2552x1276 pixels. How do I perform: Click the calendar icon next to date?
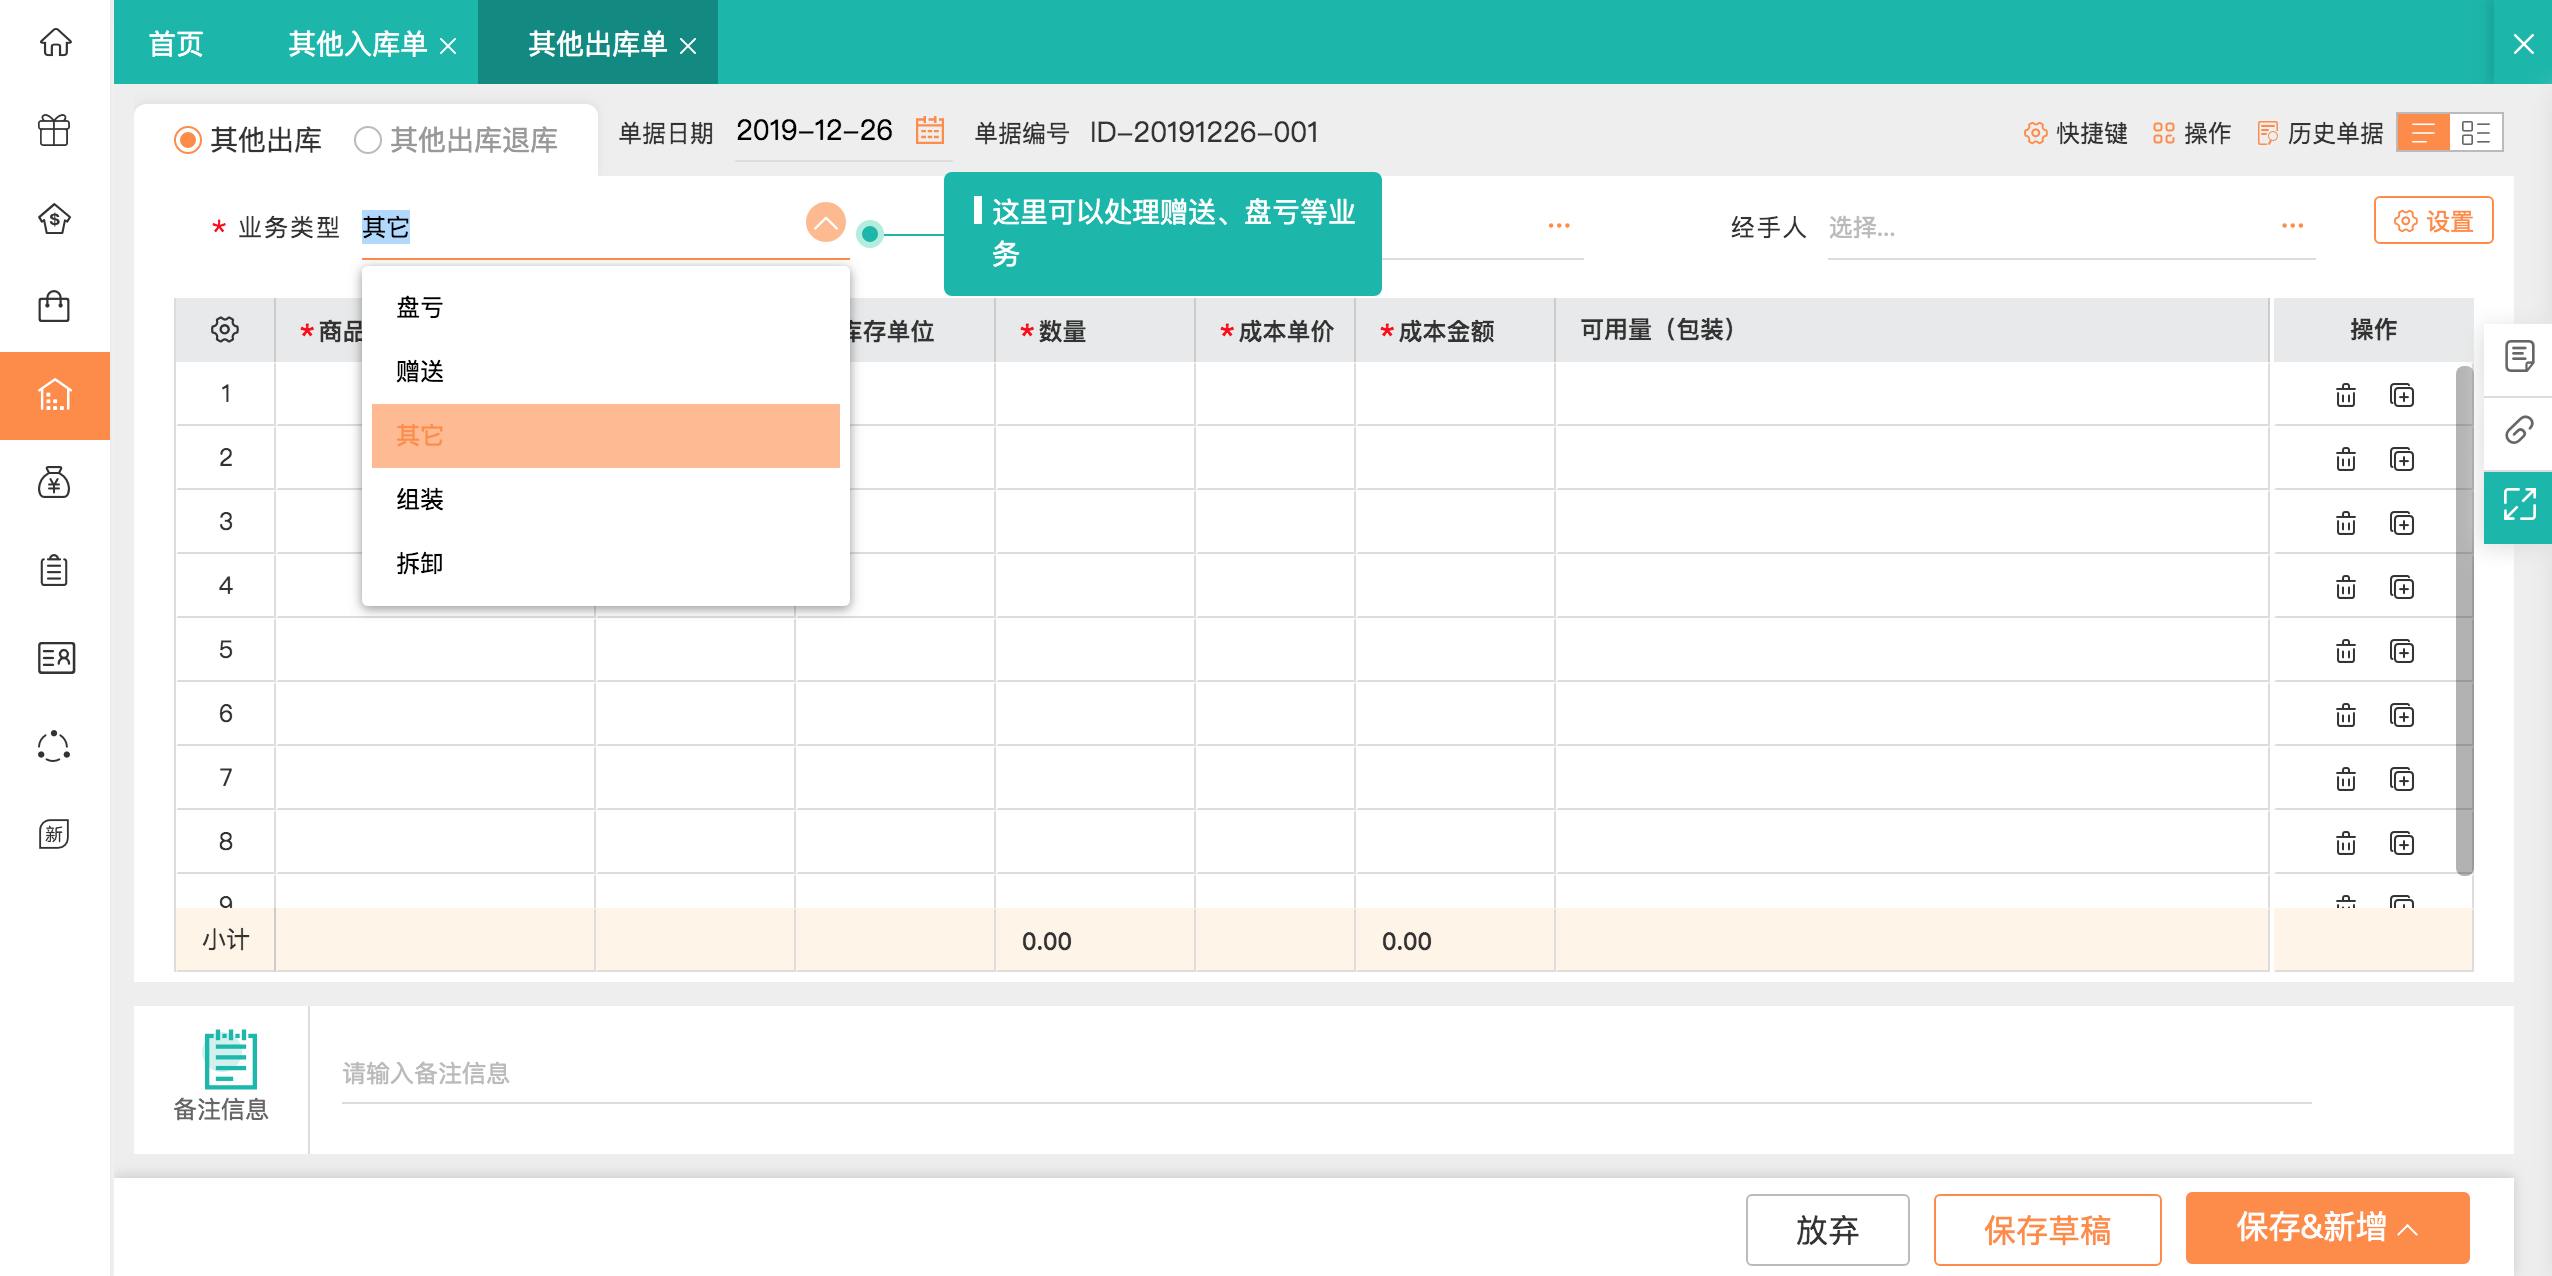tap(928, 132)
